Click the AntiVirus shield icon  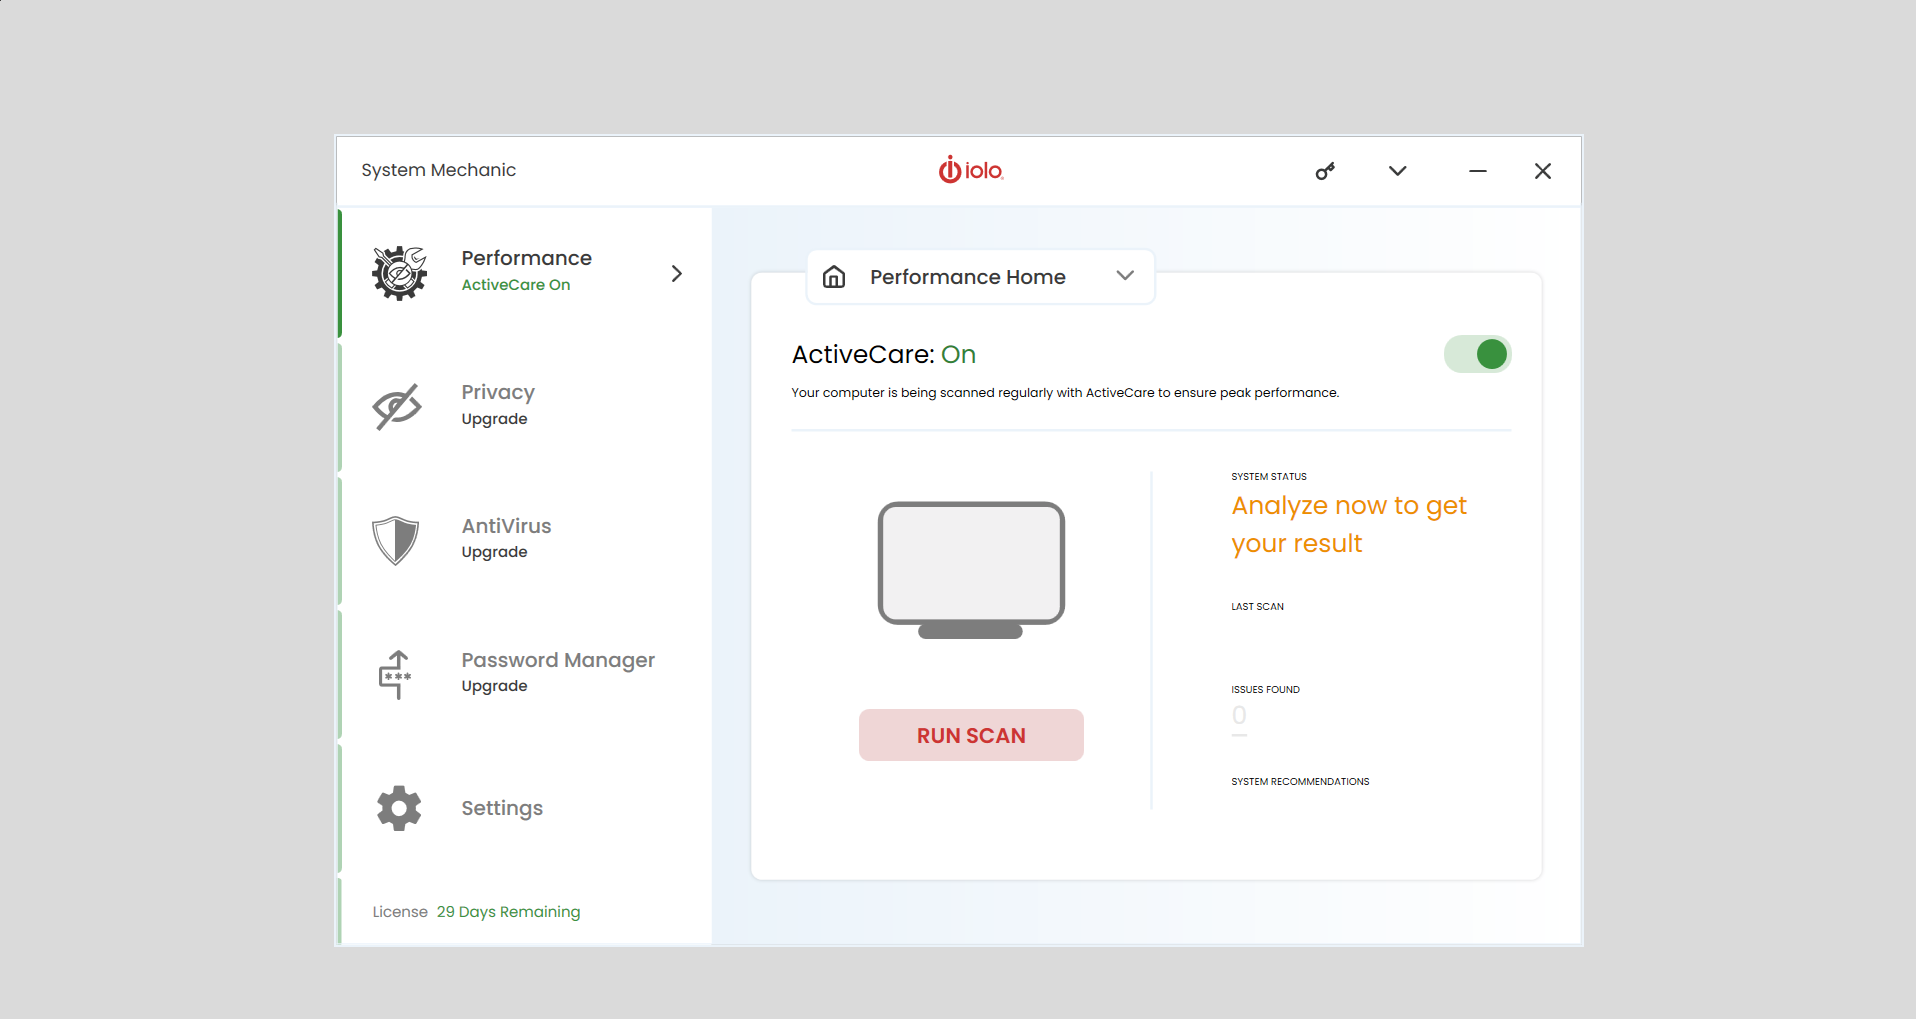coord(396,540)
